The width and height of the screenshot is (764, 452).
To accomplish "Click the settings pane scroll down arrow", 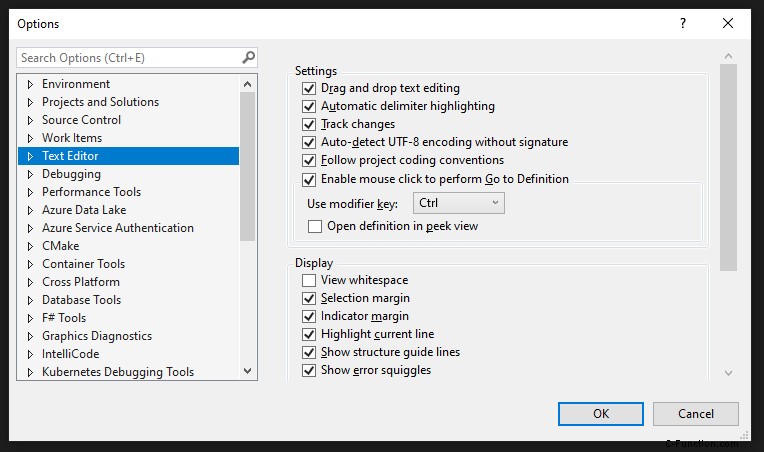I will (728, 372).
